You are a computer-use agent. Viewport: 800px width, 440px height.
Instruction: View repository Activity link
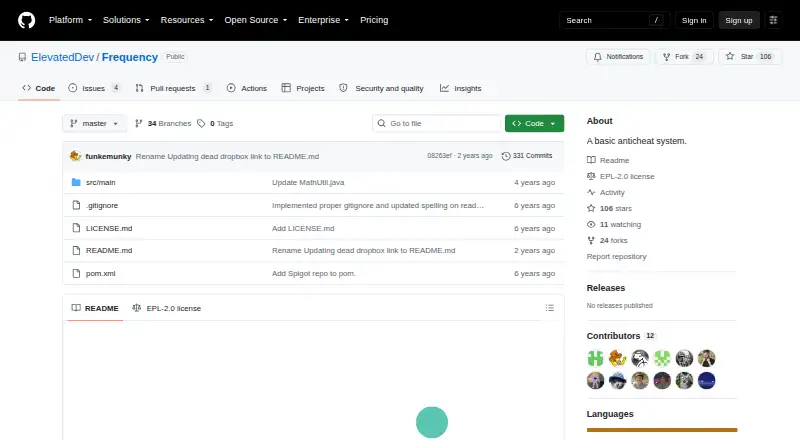pyautogui.click(x=606, y=192)
